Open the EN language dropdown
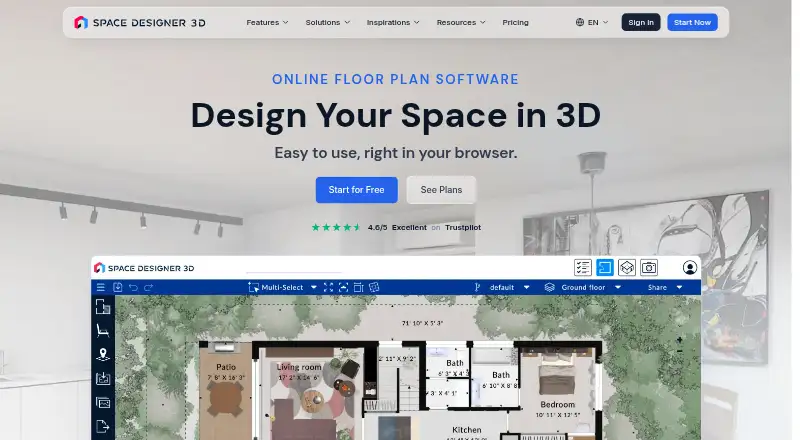This screenshot has height=440, width=800. 592,22
